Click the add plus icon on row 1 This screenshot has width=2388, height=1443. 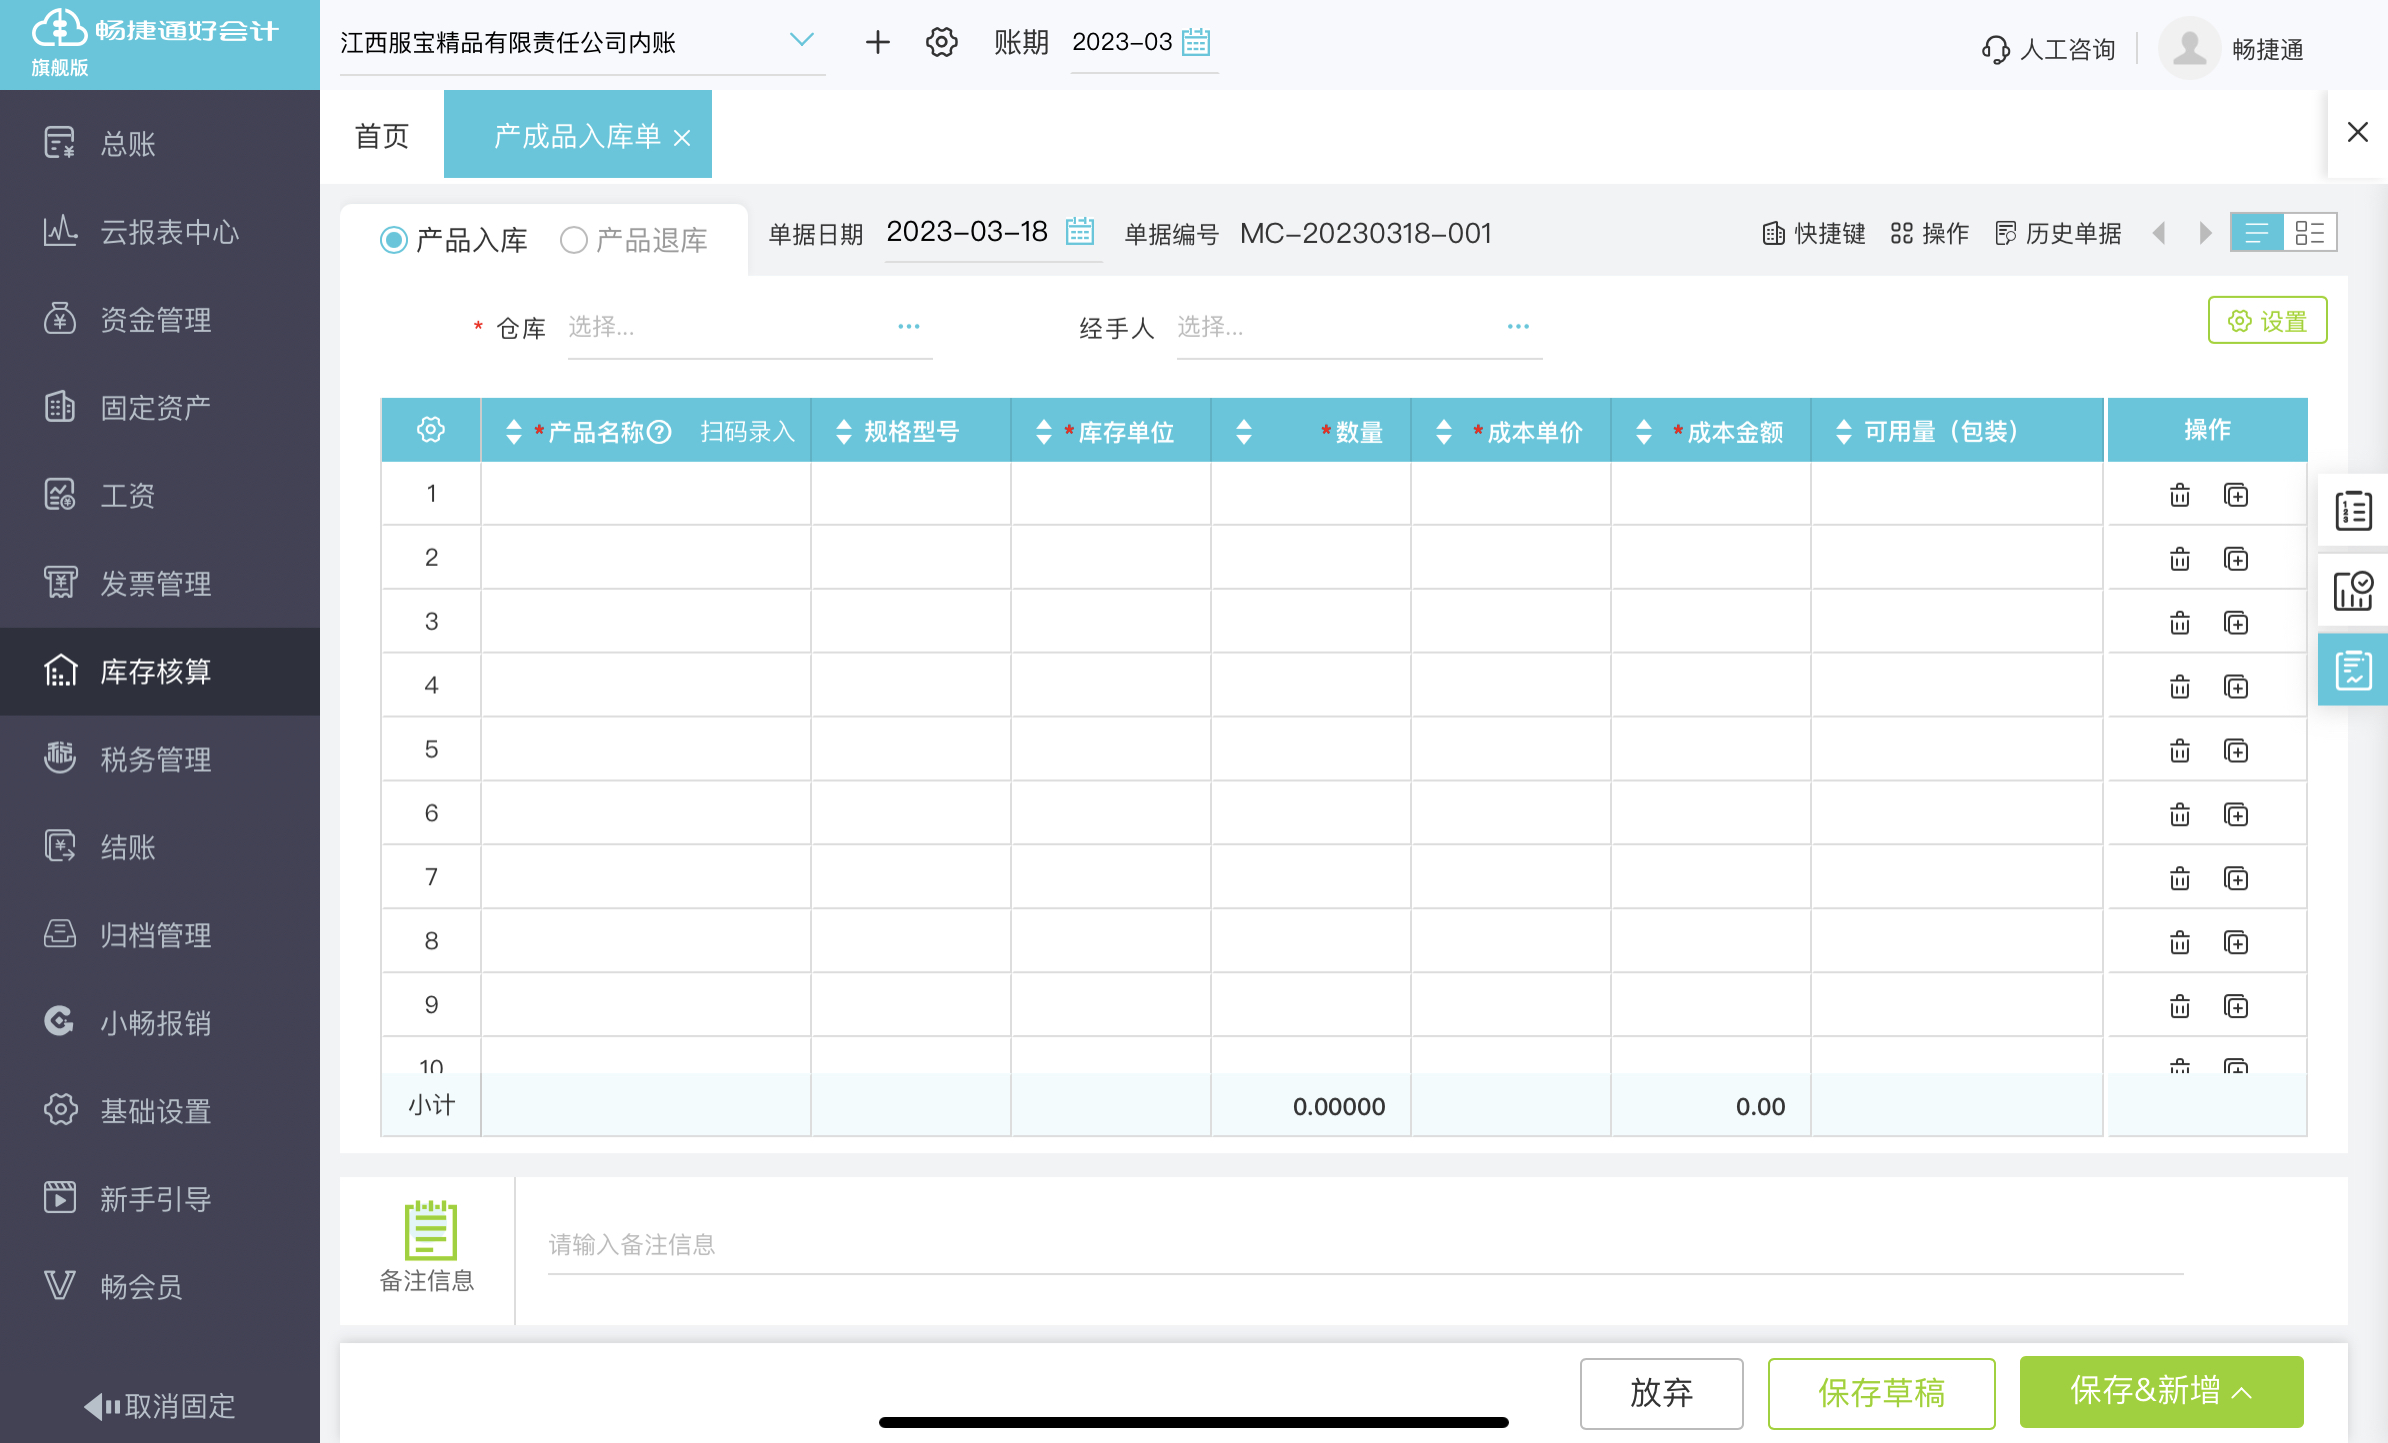(x=2234, y=495)
